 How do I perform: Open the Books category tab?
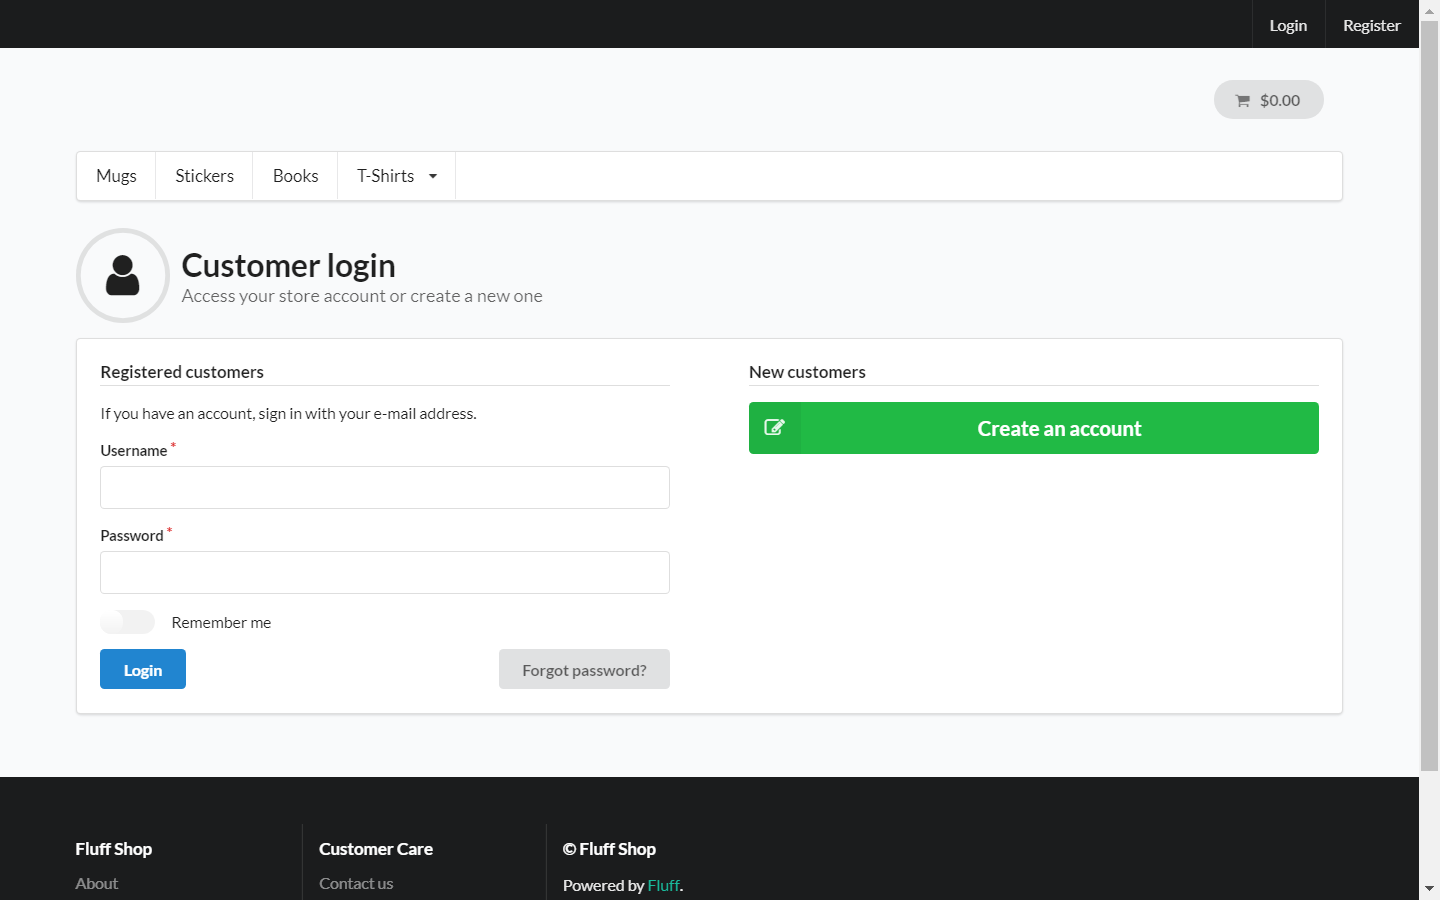295,175
